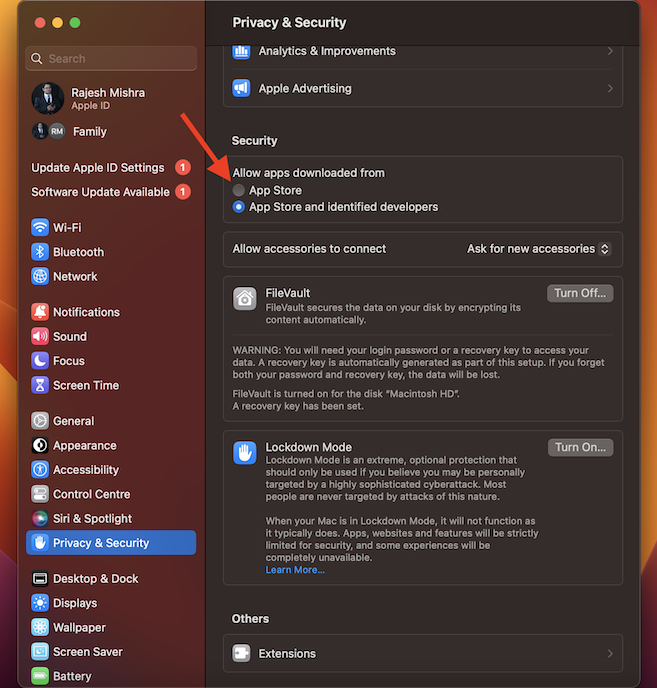Open the Learn More… link
Viewport: 657px width, 688px height.
tap(295, 570)
